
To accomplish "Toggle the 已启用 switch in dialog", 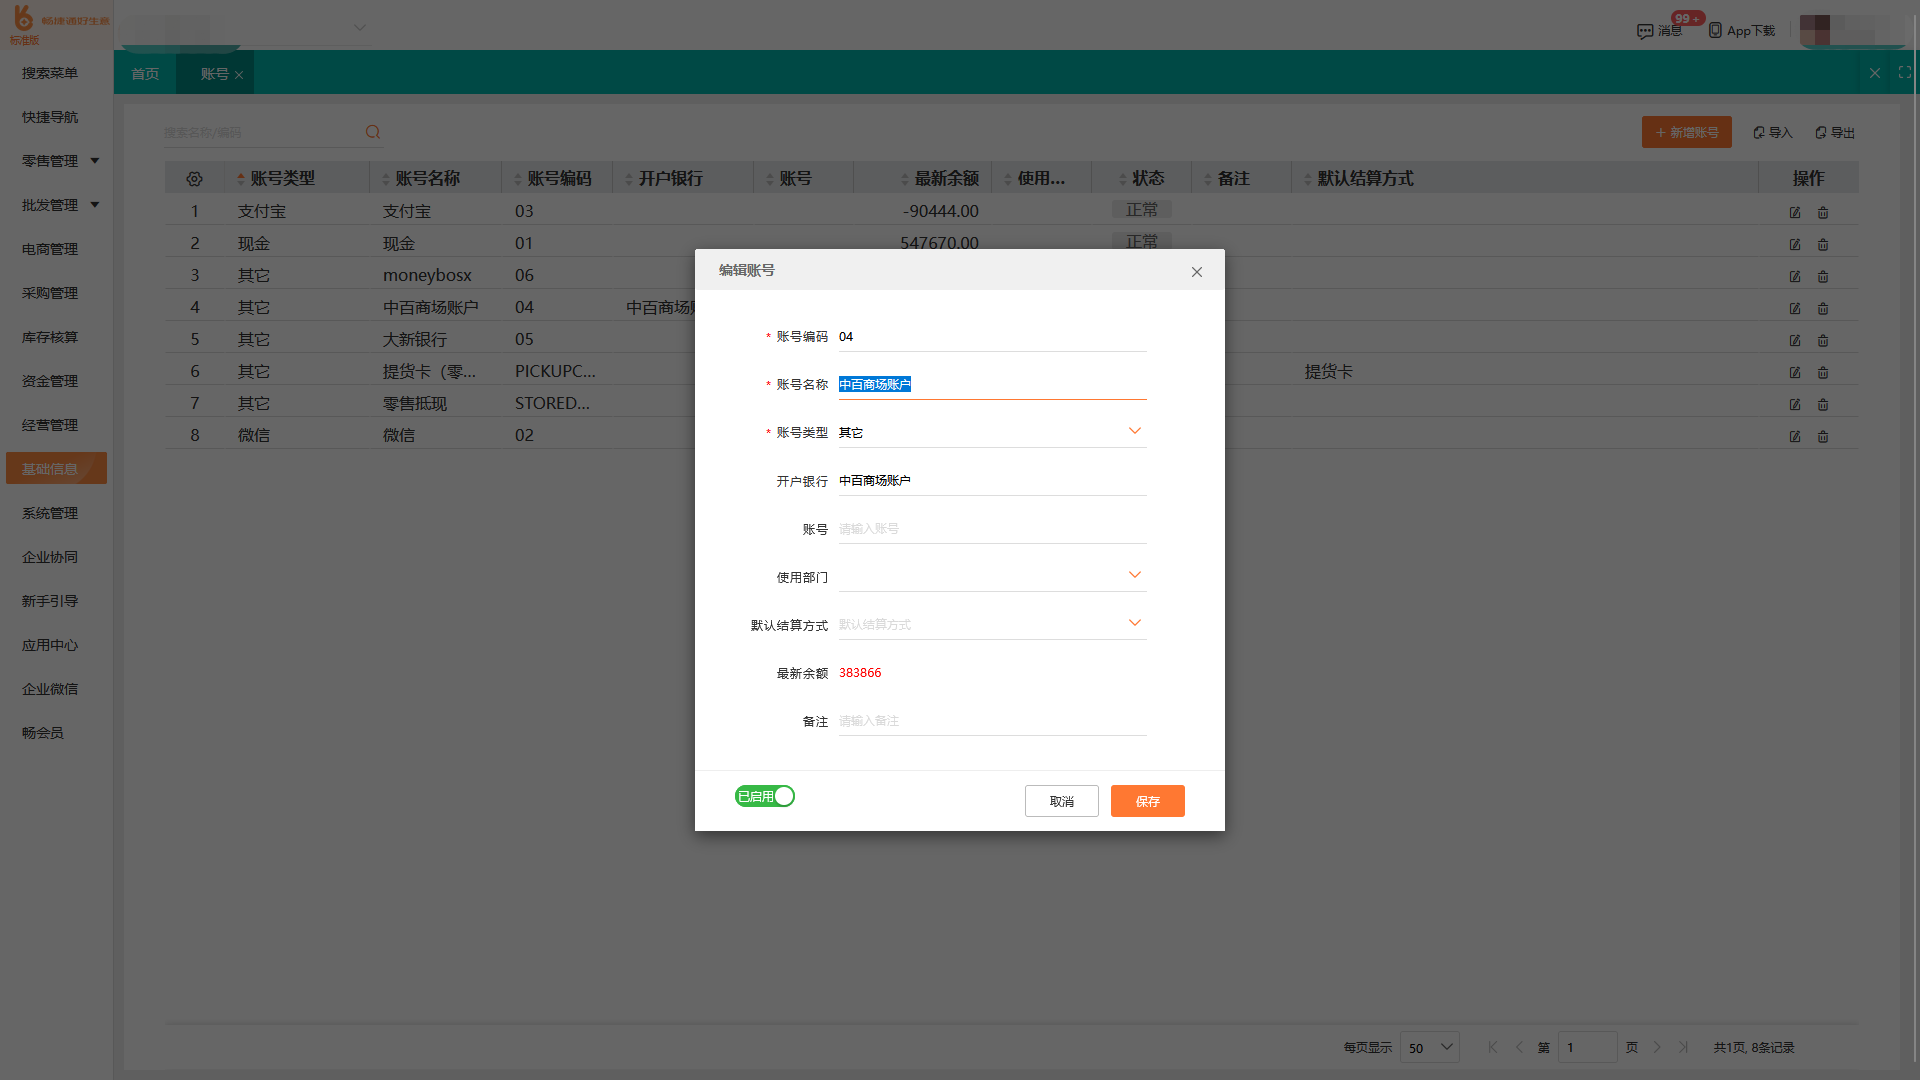I will coord(764,795).
